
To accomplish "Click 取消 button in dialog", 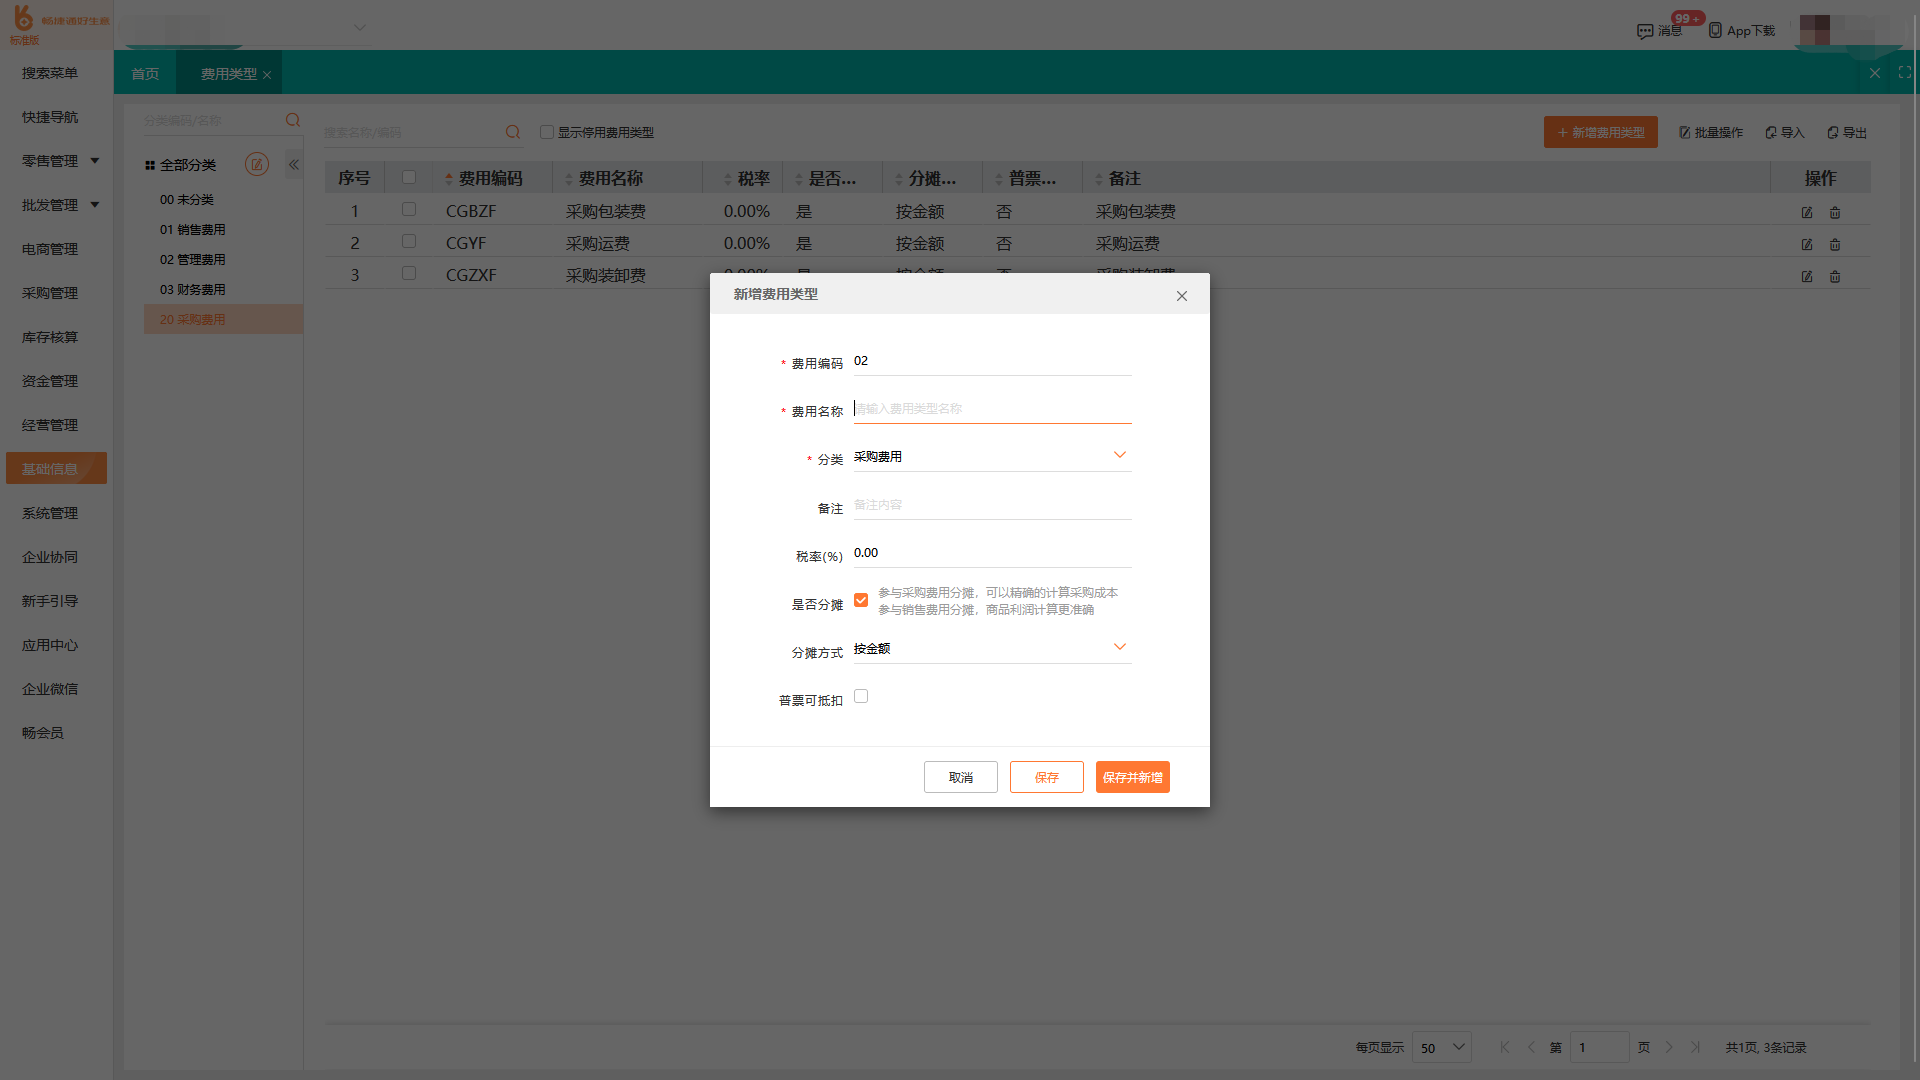I will click(x=960, y=777).
